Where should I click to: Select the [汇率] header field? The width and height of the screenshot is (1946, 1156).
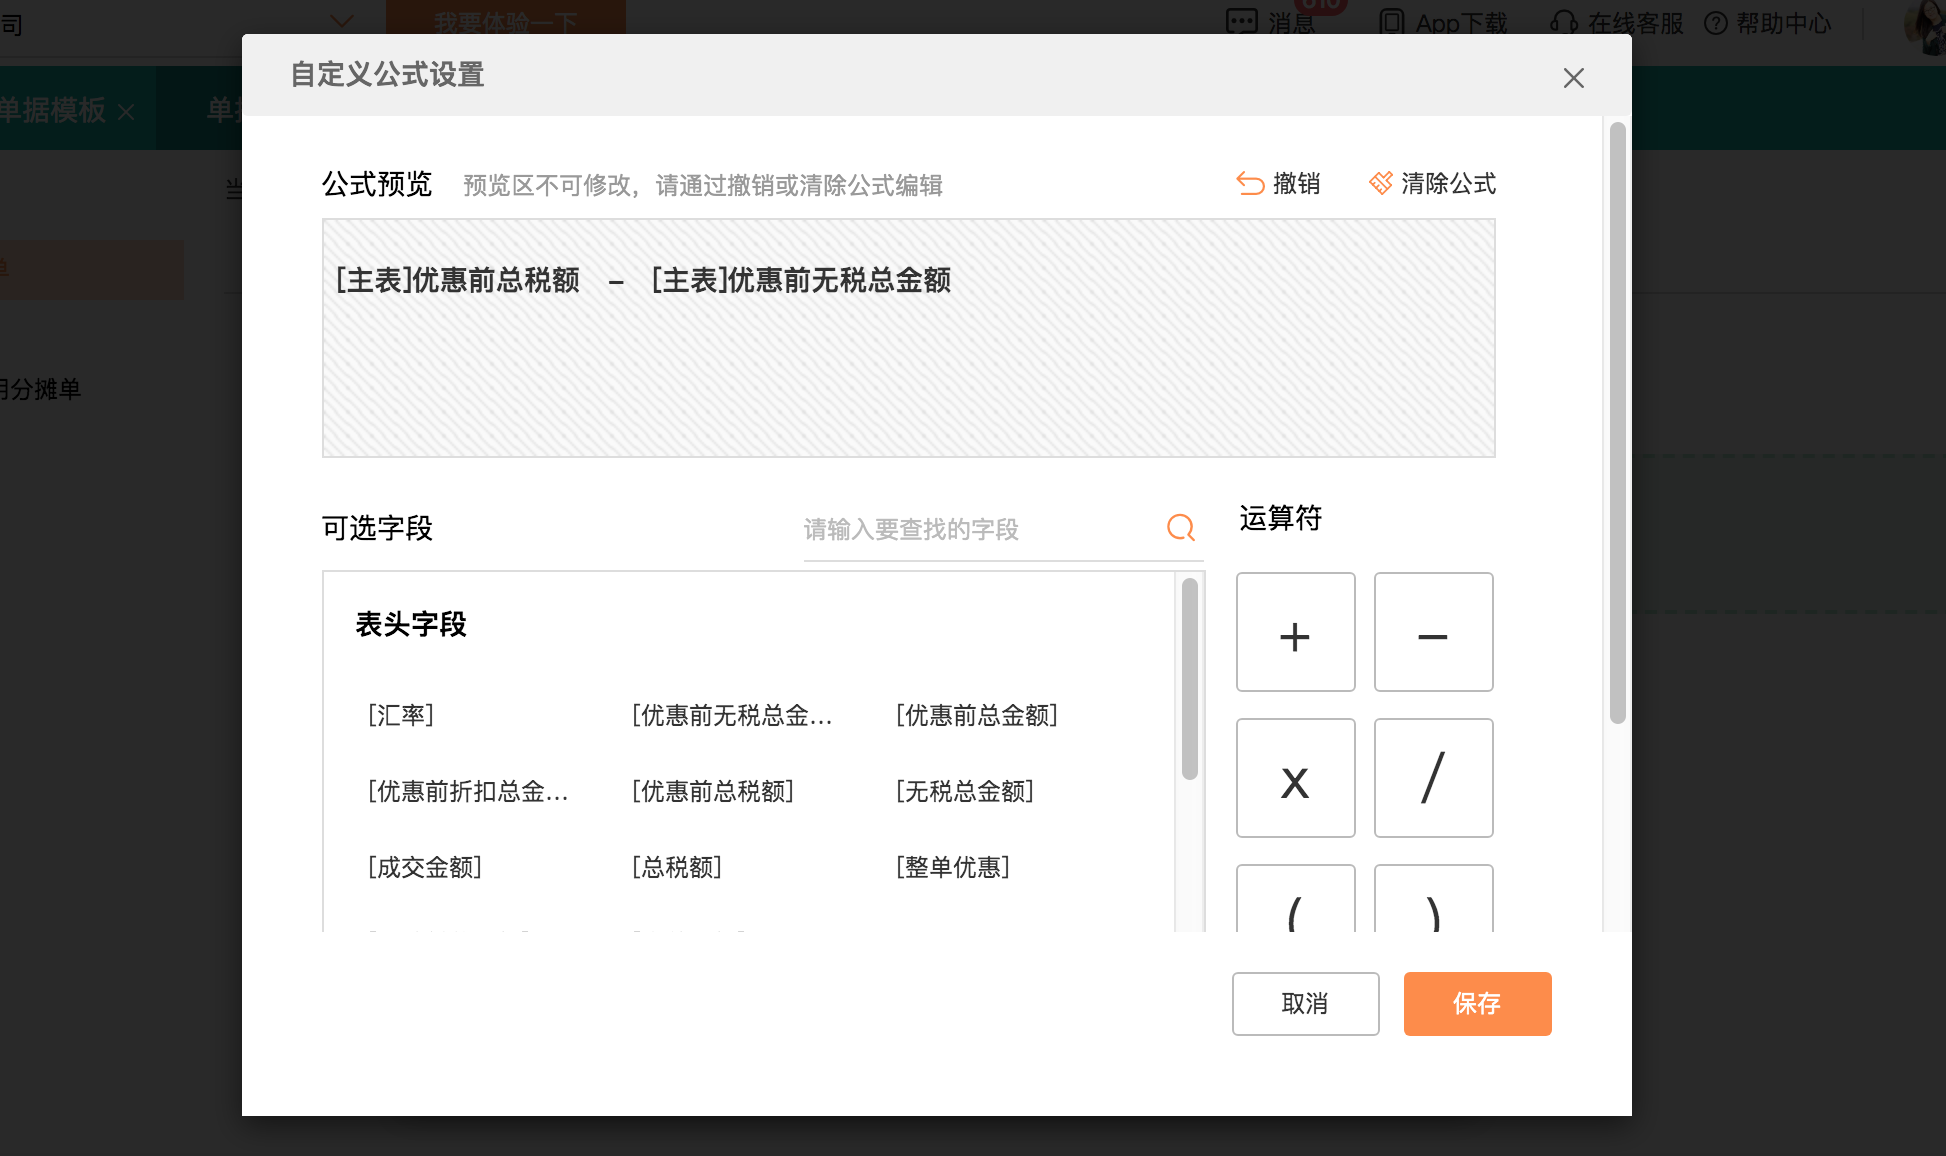(398, 714)
